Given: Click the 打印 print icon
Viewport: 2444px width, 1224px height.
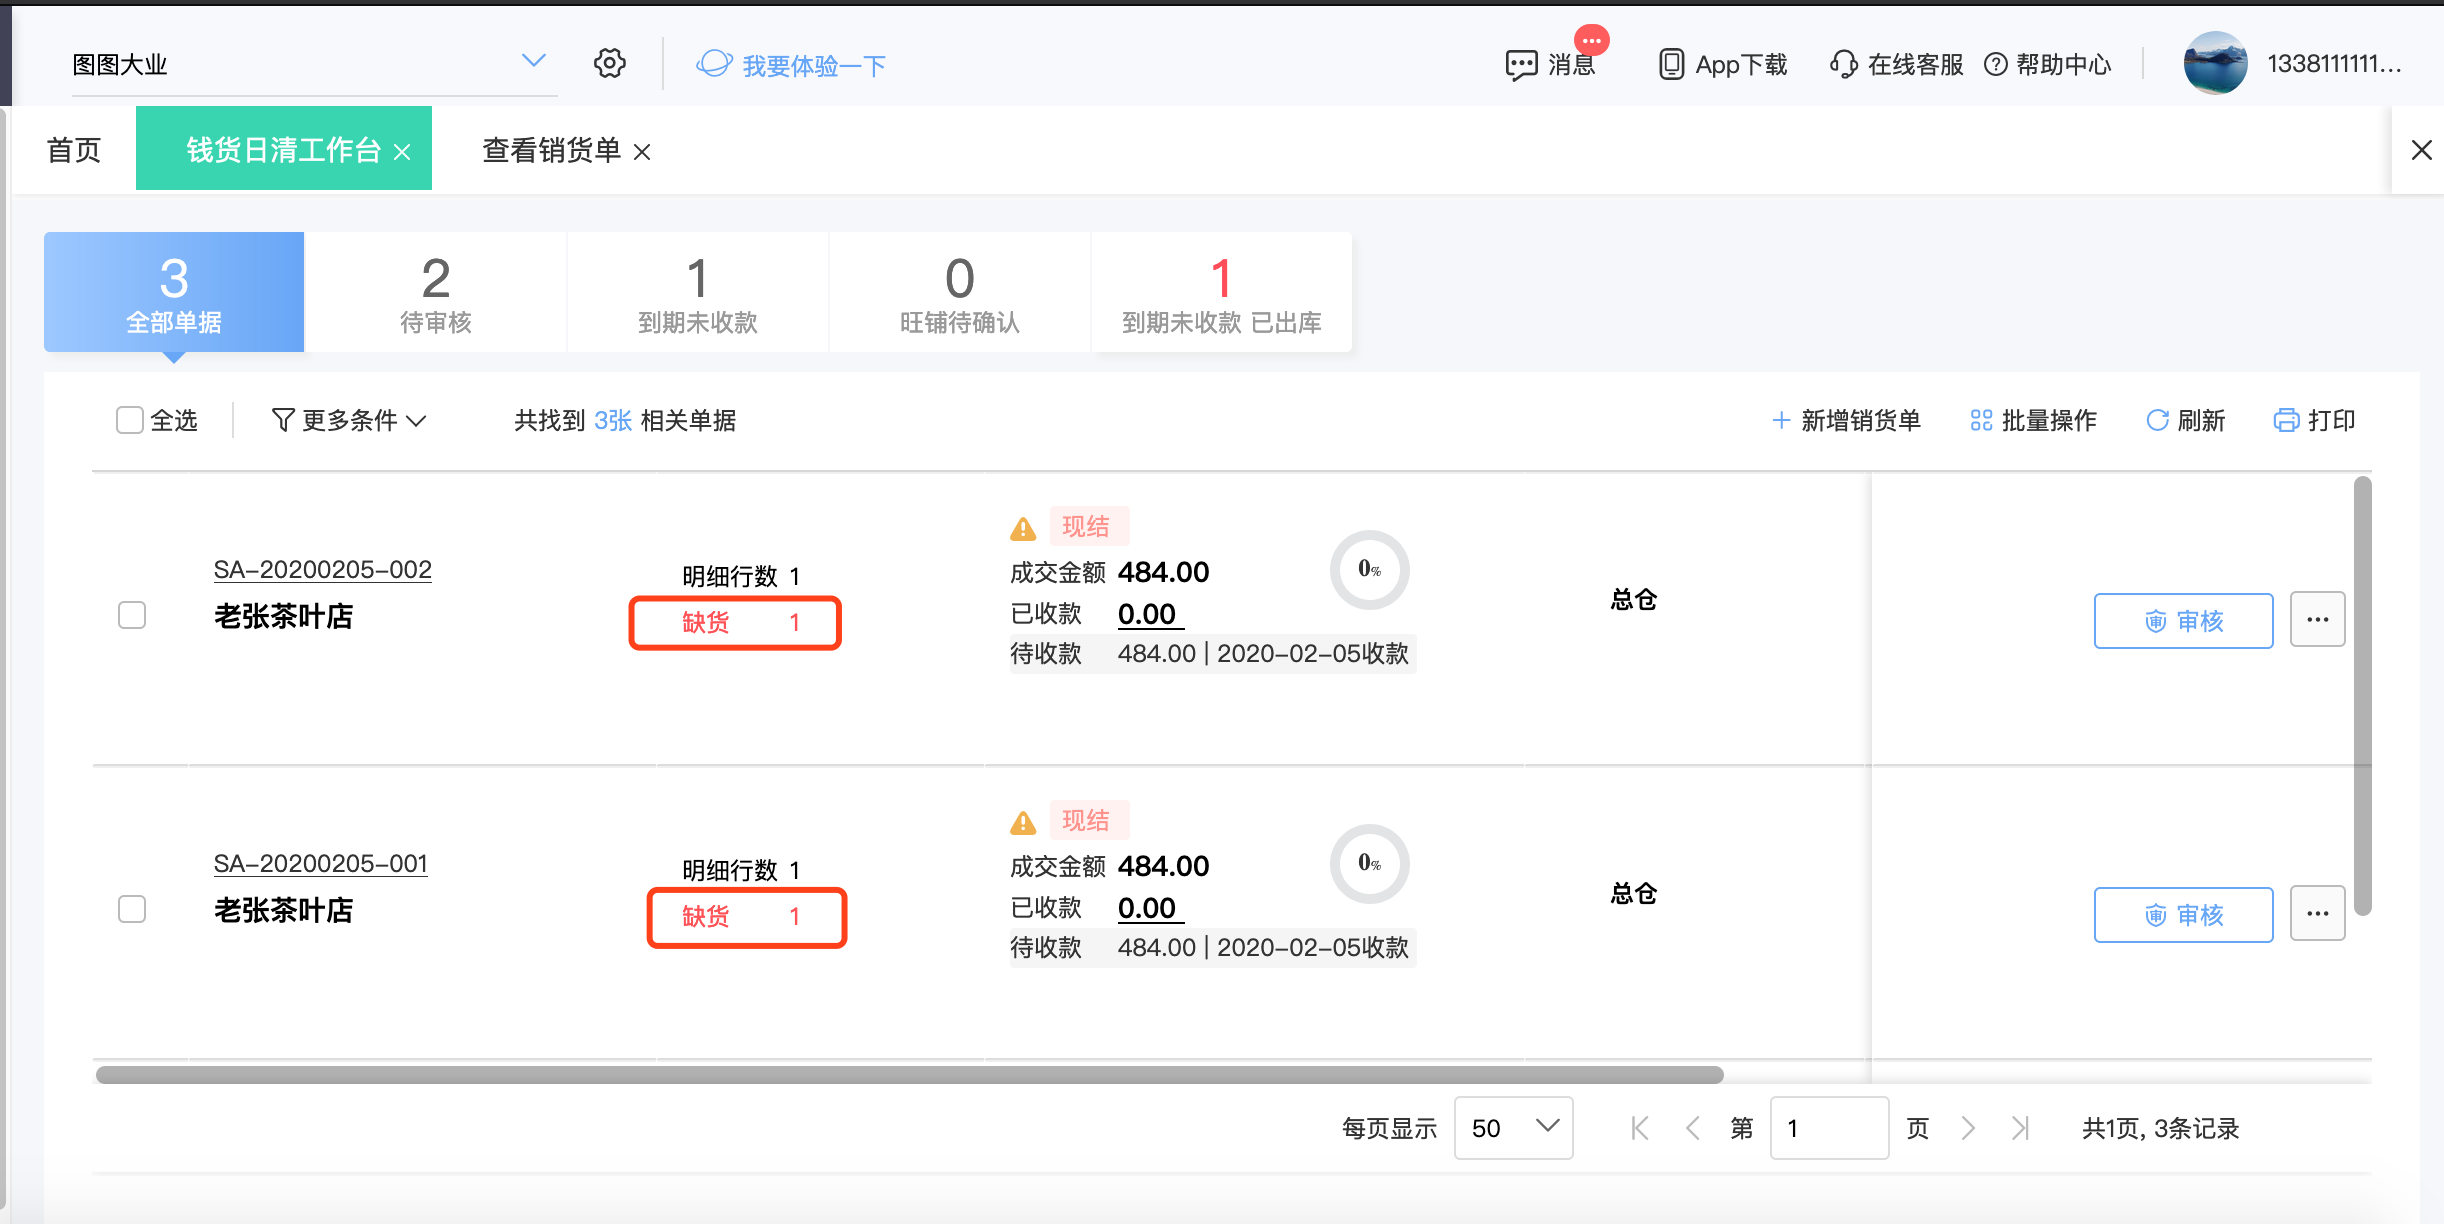Looking at the screenshot, I should (2283, 420).
